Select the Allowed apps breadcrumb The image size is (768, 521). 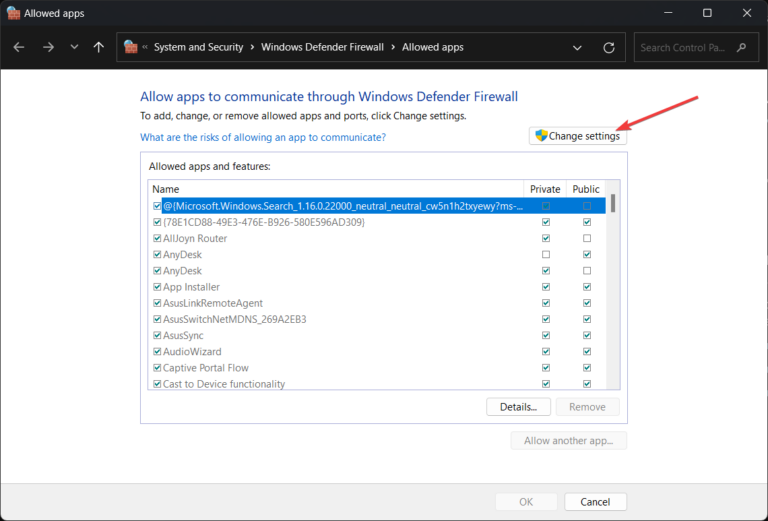click(432, 47)
